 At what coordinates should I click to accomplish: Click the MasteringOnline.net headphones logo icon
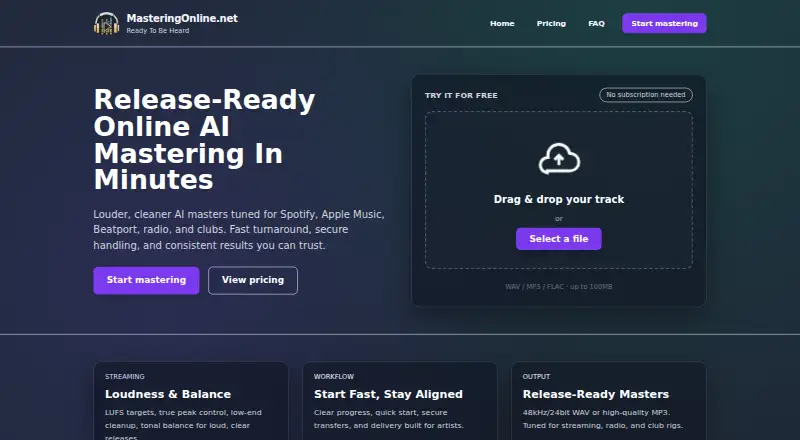tap(106, 23)
